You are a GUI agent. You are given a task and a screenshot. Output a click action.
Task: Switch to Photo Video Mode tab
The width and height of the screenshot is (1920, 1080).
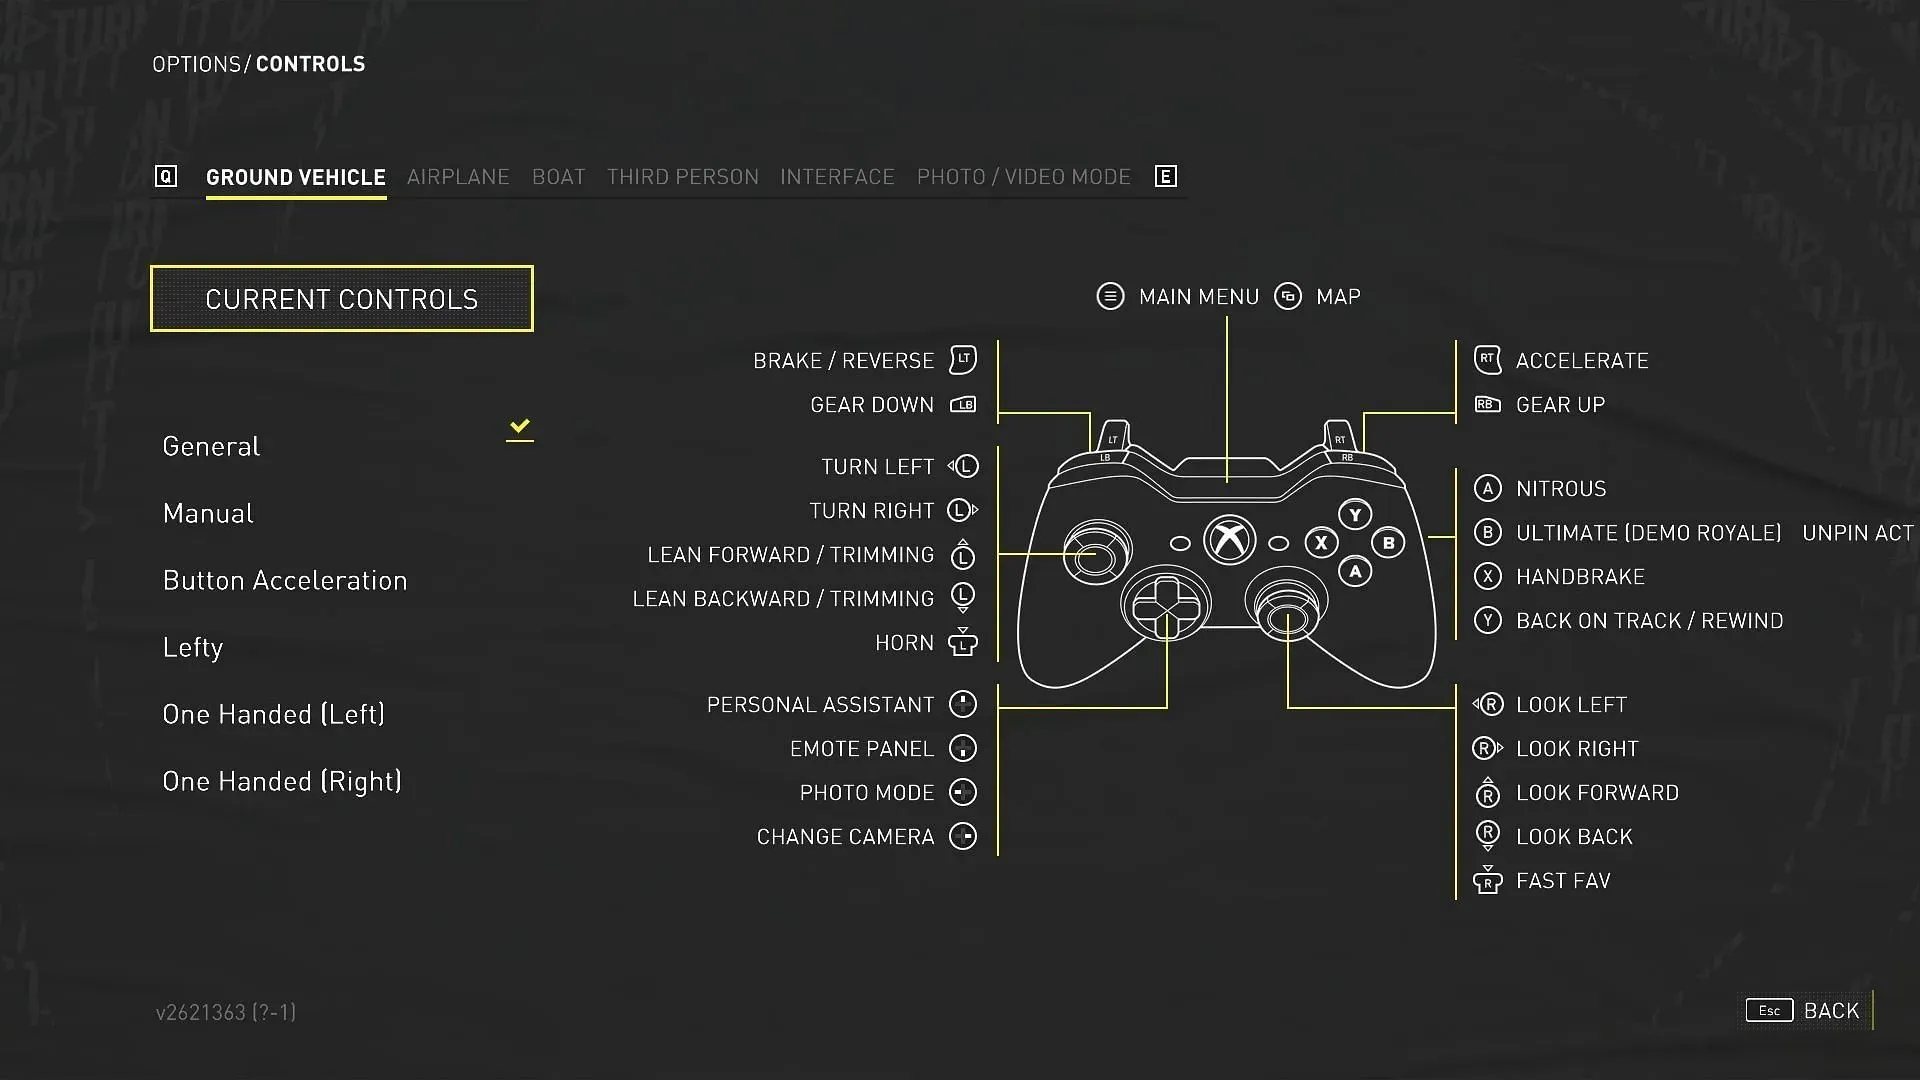click(x=1023, y=177)
